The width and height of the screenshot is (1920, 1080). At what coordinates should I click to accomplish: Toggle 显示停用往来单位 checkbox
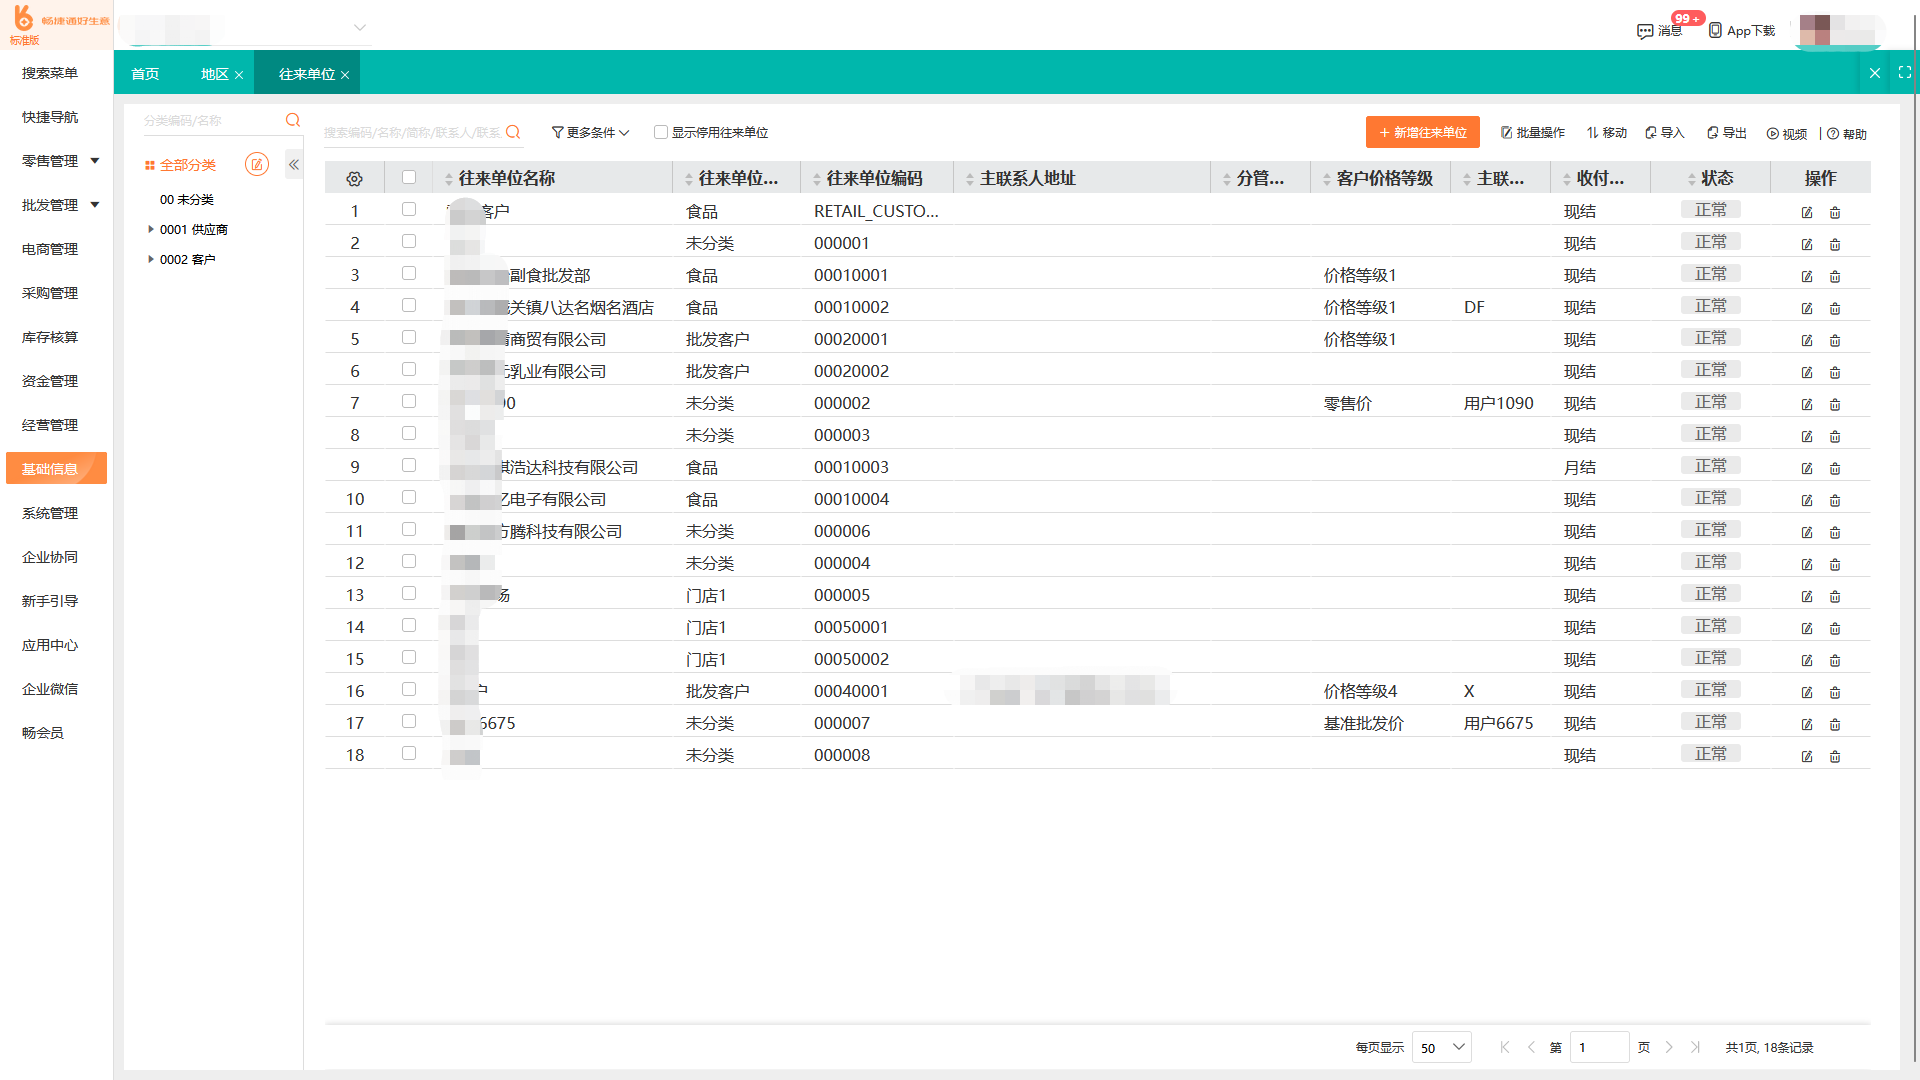[661, 132]
